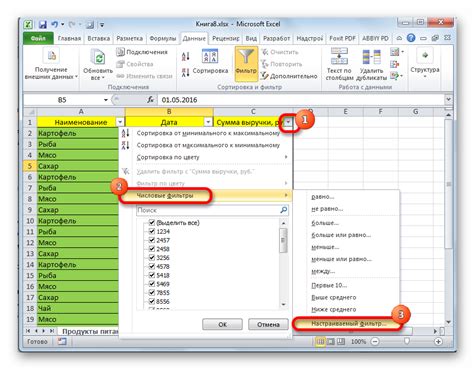
Task: Switch to Page Layout view icon in status bar
Action: [331, 342]
